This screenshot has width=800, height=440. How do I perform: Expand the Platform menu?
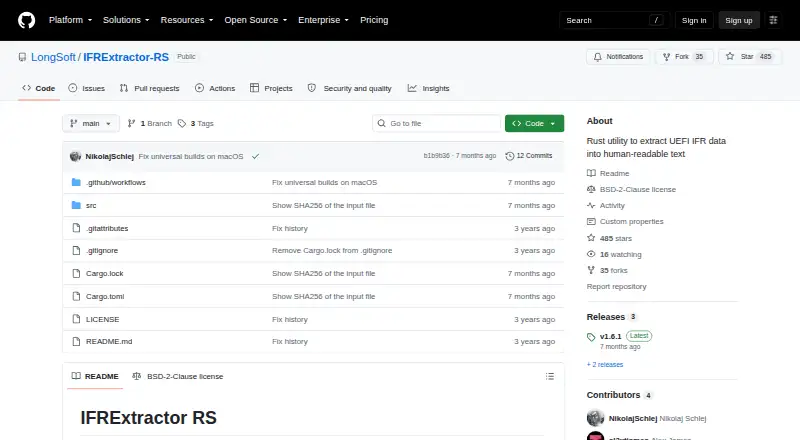70,20
